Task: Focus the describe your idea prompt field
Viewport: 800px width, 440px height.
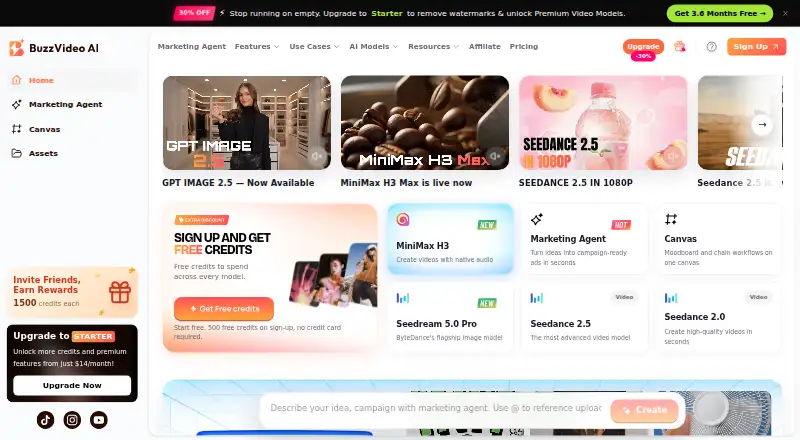Action: coord(436,408)
